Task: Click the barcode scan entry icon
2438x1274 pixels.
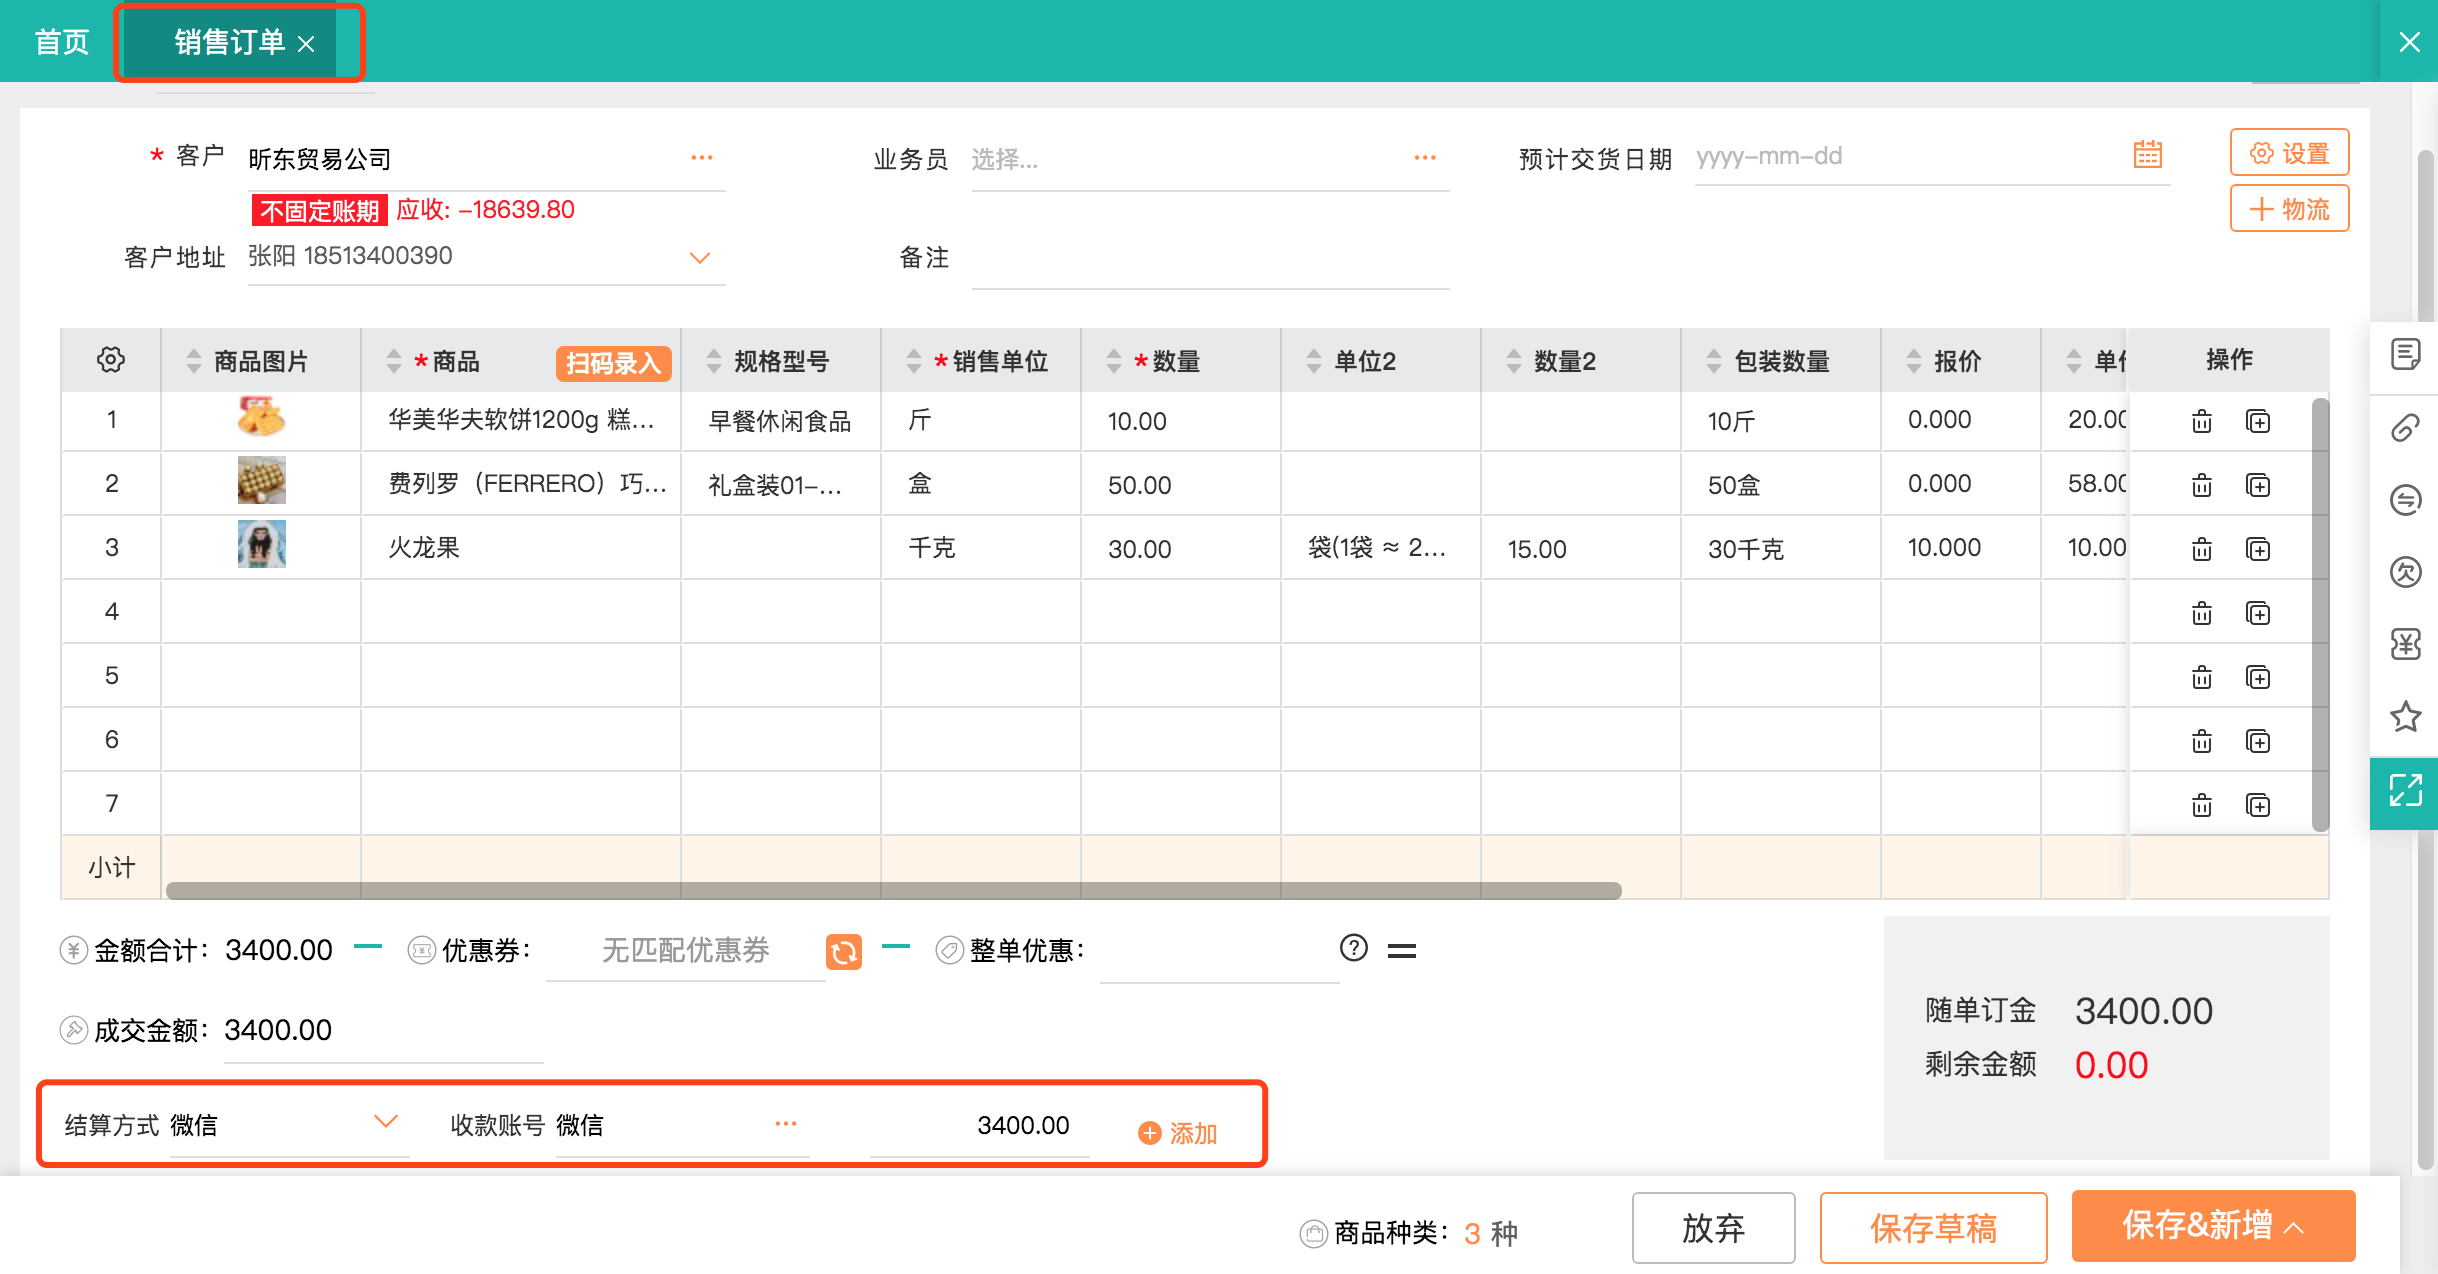Action: (614, 360)
